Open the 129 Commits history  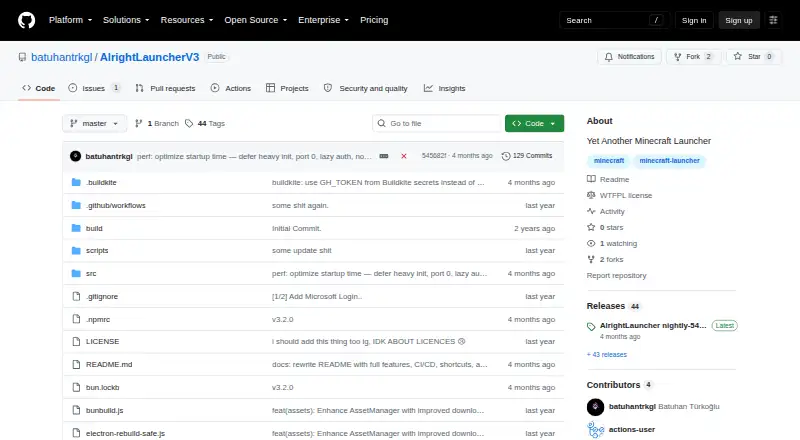[527, 156]
